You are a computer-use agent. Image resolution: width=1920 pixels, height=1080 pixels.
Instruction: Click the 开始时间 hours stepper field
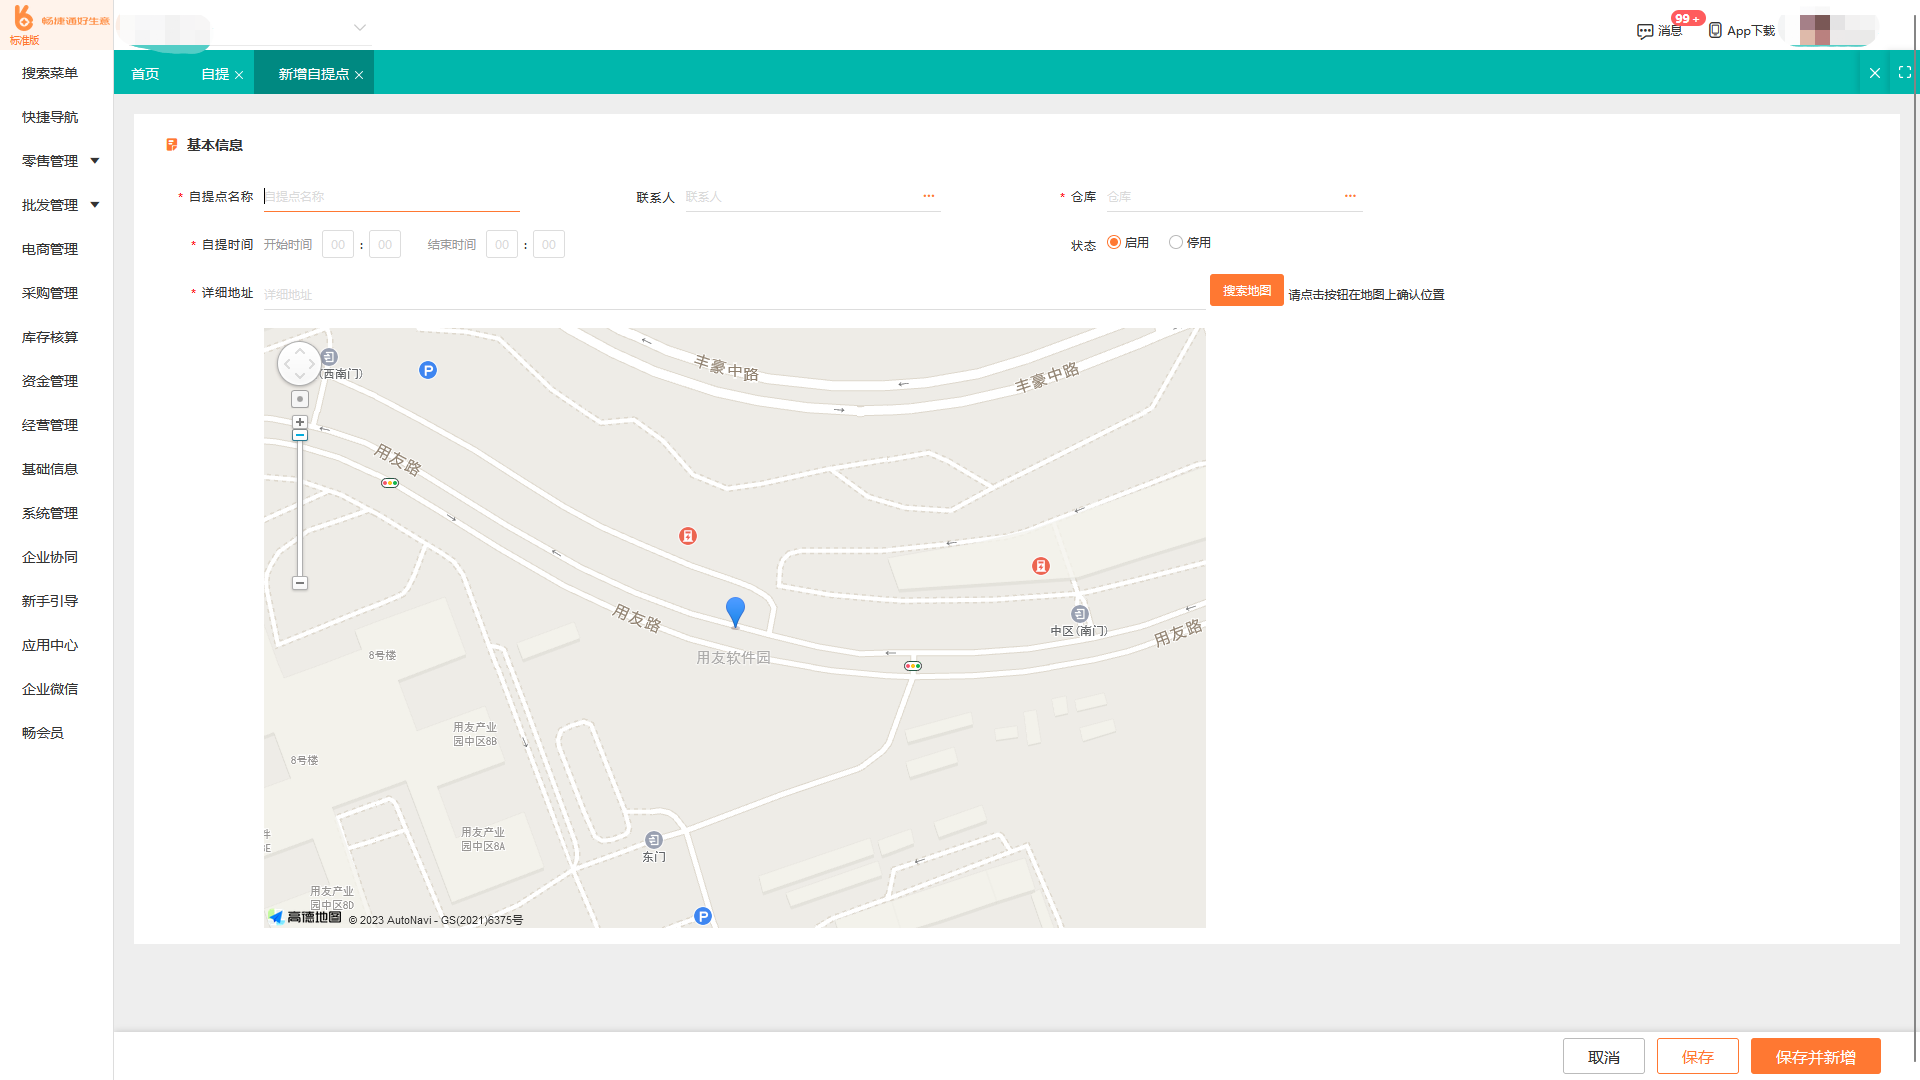(x=338, y=244)
